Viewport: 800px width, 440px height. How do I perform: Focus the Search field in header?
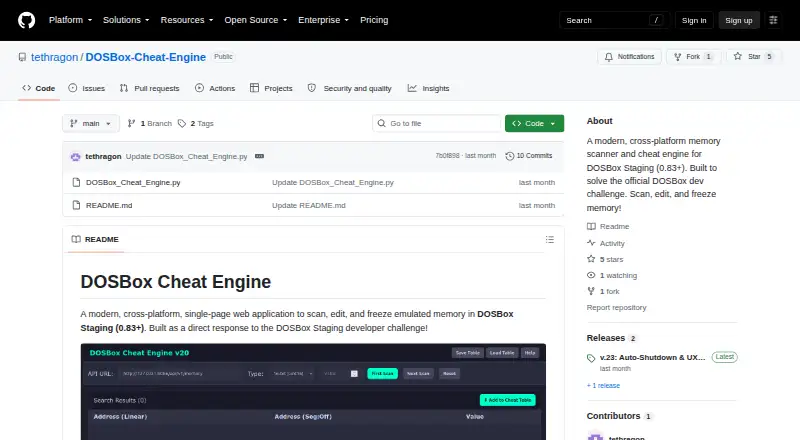click(x=614, y=20)
